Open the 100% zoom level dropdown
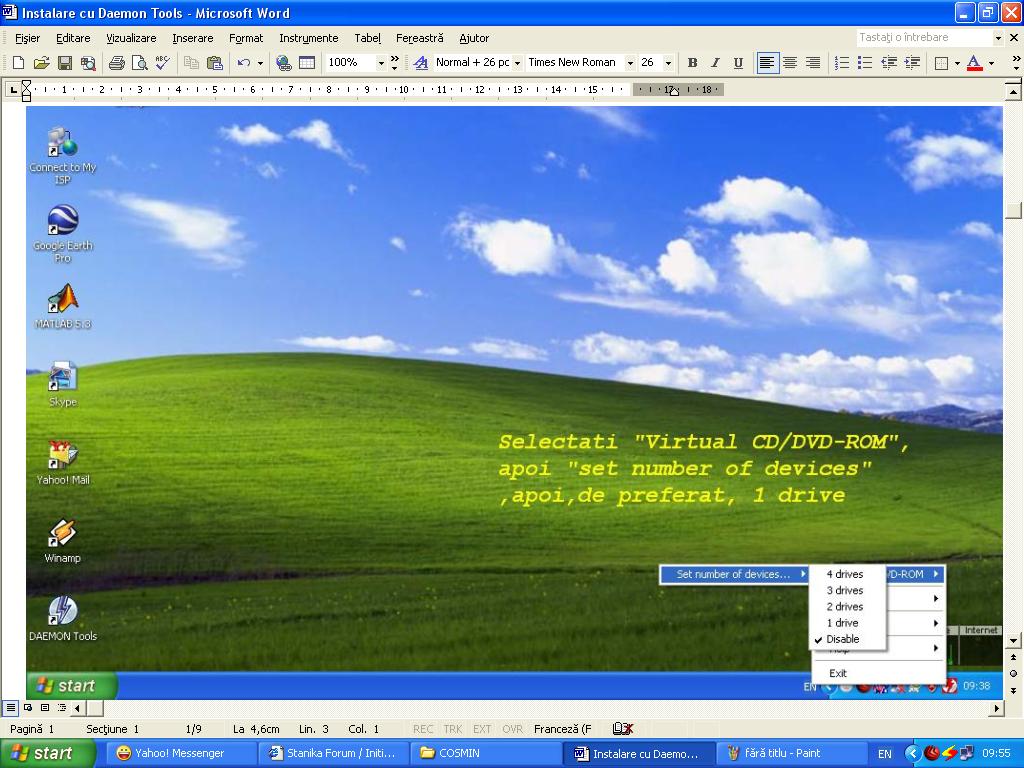The width and height of the screenshot is (1024, 768). 380,63
